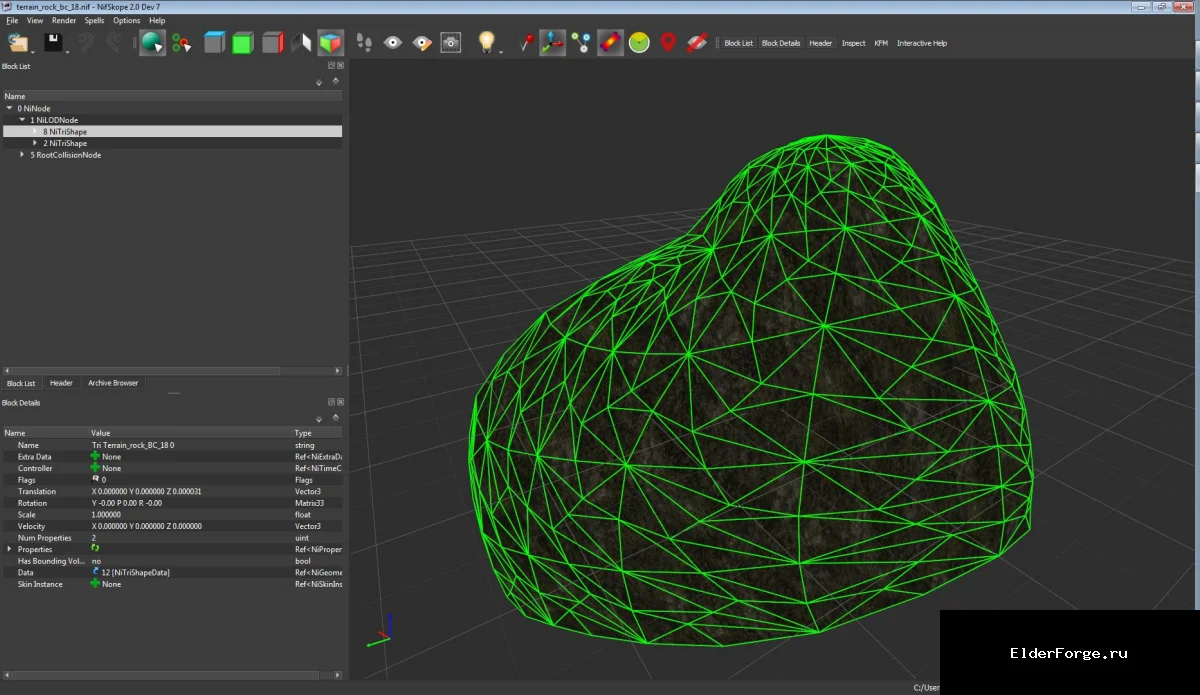This screenshot has width=1200, height=695.
Task: Click the light bulb lighting icon
Action: click(x=486, y=42)
